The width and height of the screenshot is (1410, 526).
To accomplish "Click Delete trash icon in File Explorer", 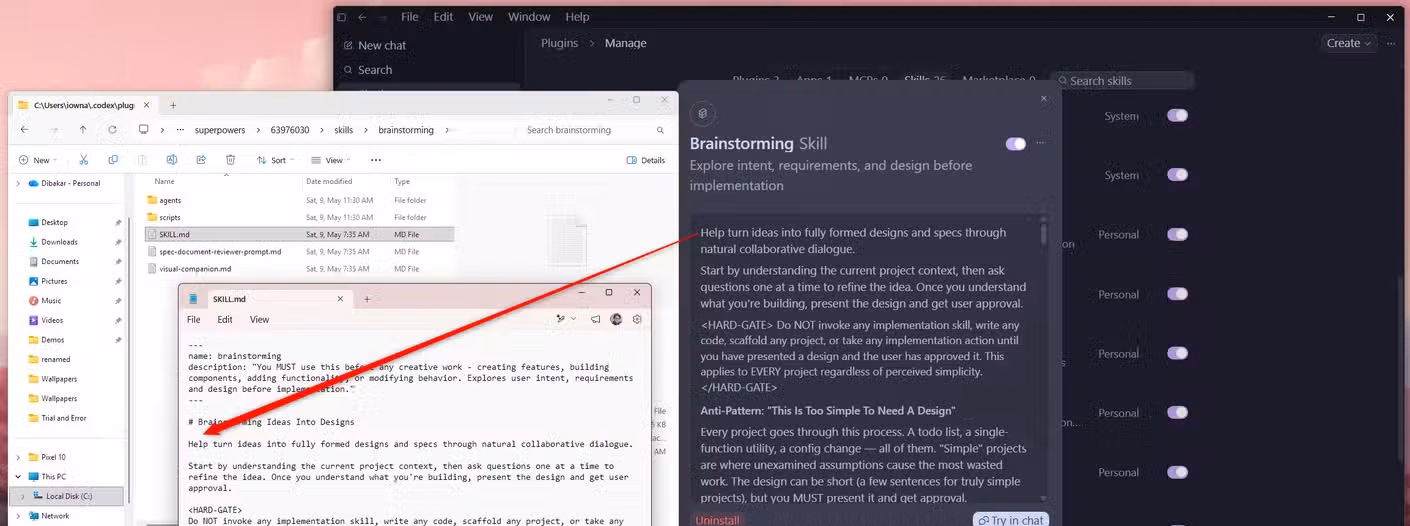I will (x=230, y=160).
